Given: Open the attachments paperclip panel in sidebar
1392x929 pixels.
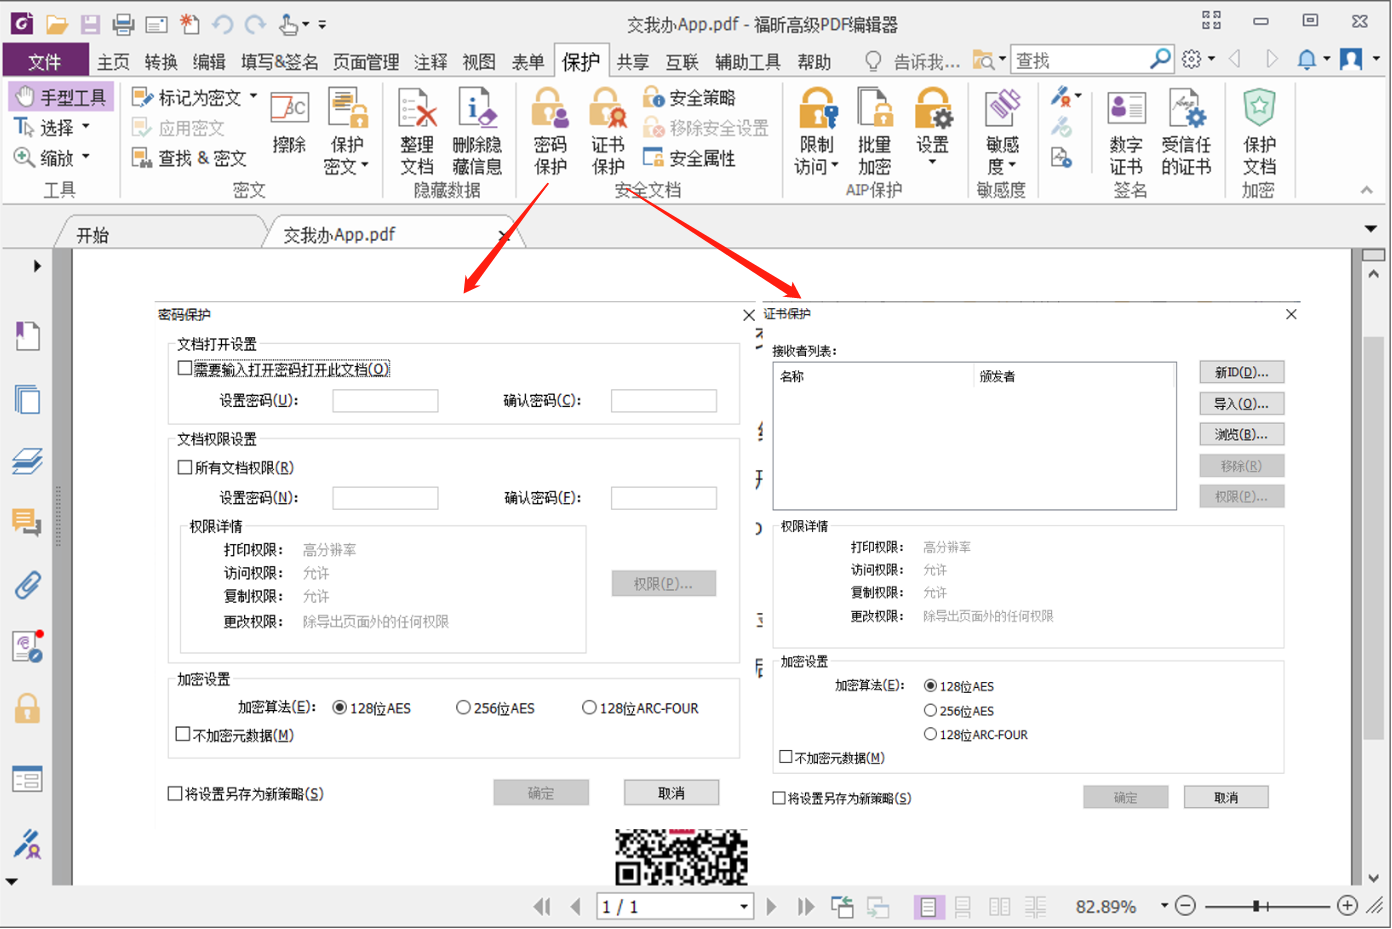Looking at the screenshot, I should click(x=27, y=584).
